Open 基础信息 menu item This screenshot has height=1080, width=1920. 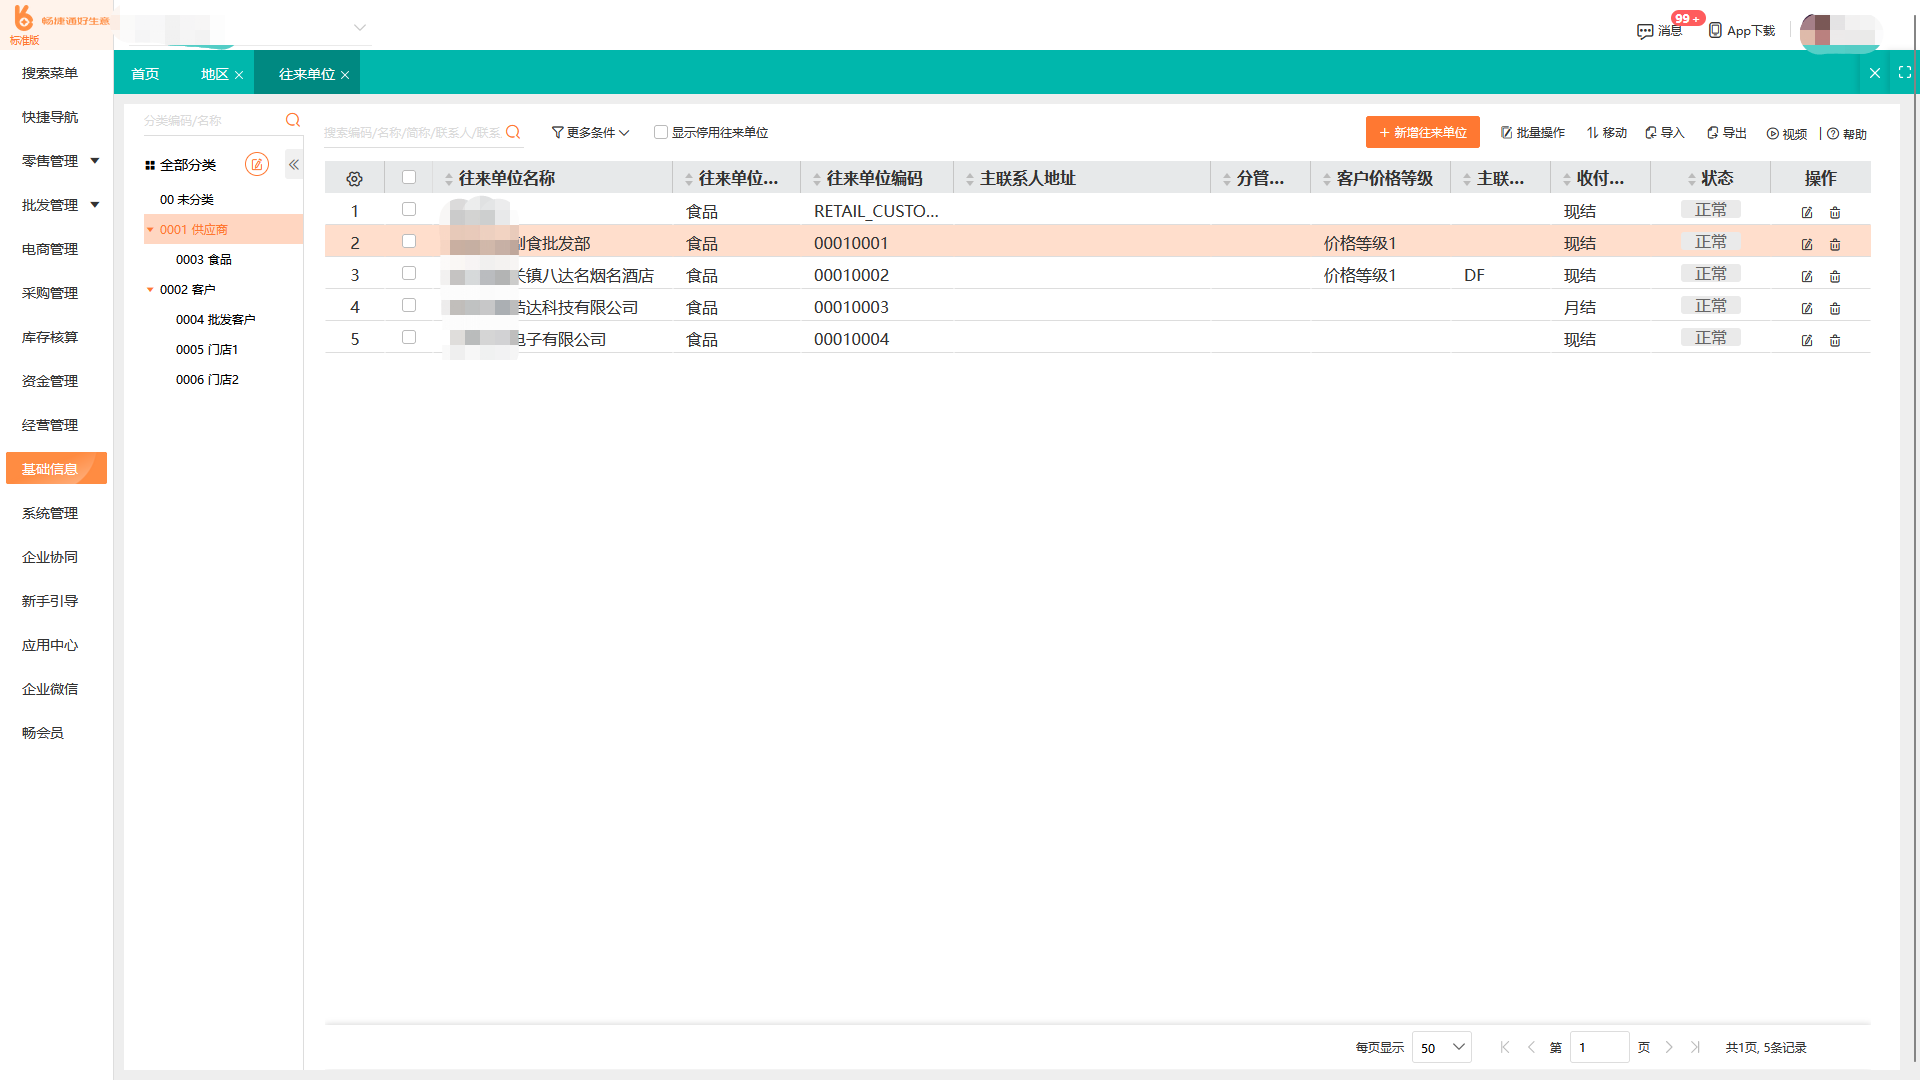click(54, 468)
